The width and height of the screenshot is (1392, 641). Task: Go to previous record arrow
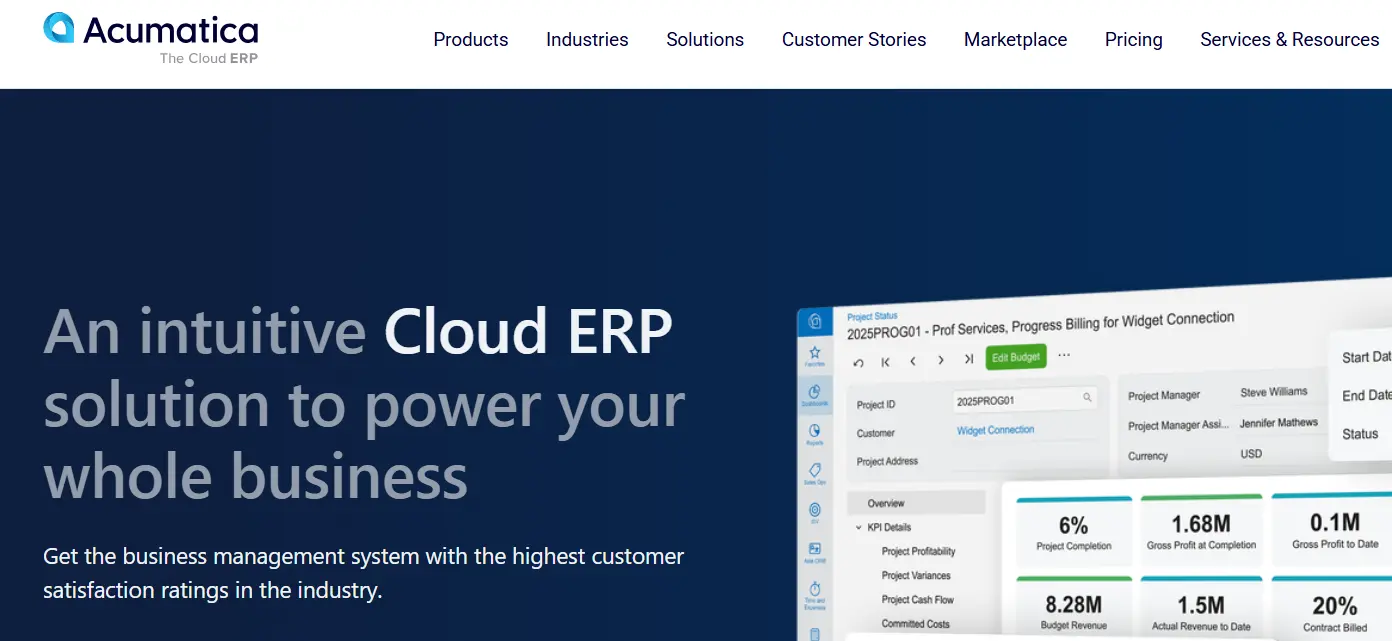[913, 361]
